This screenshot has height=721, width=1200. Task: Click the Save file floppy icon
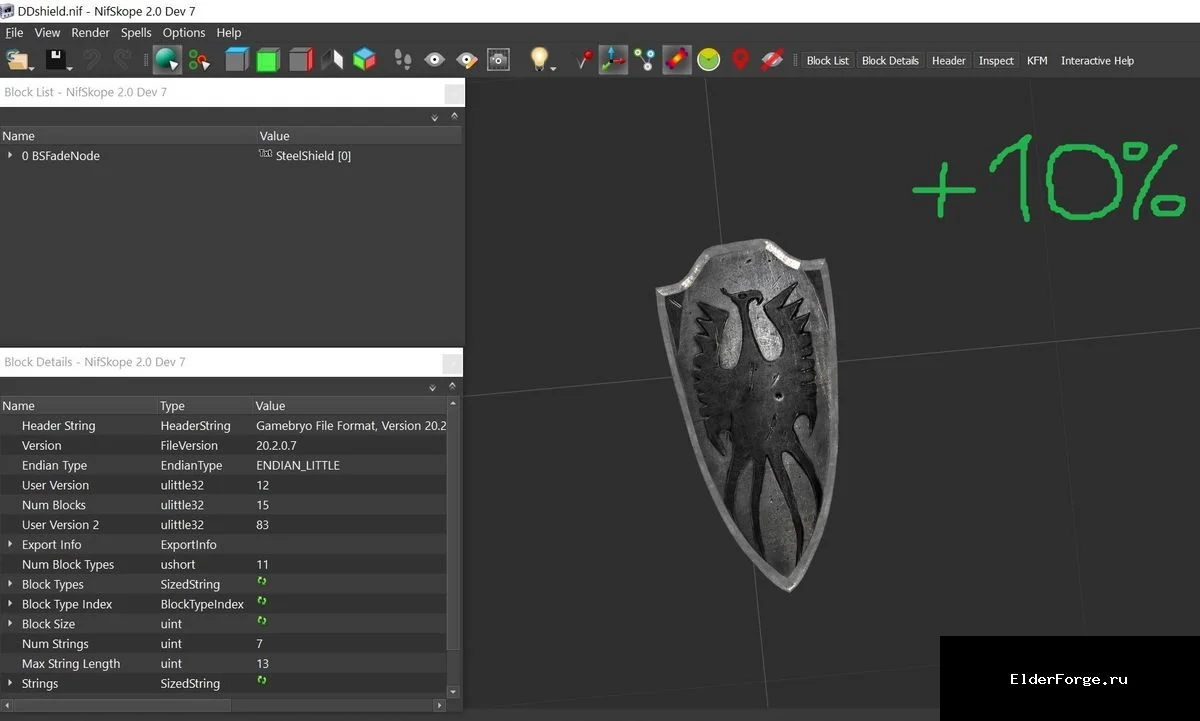[55, 60]
